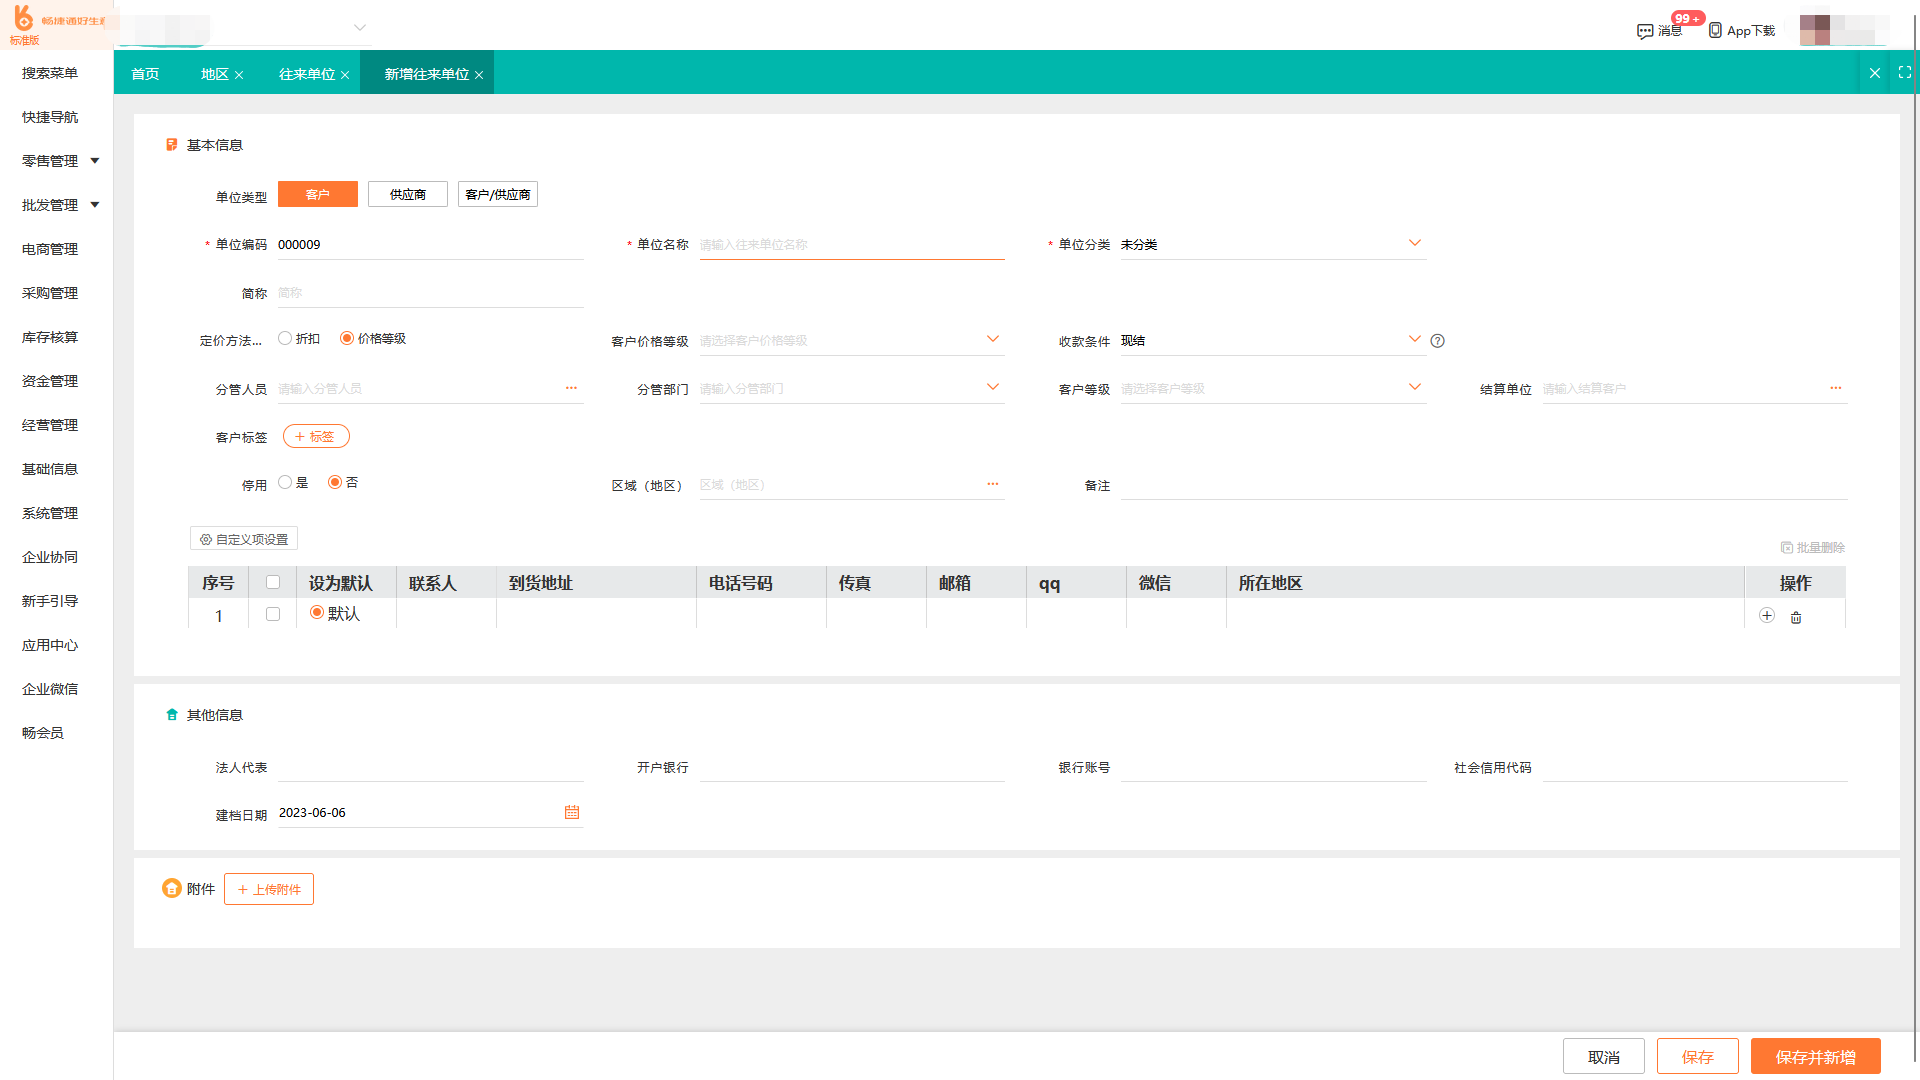This screenshot has height=1080, width=1920.
Task: Click the add row icon in contact table
Action: 1767,615
